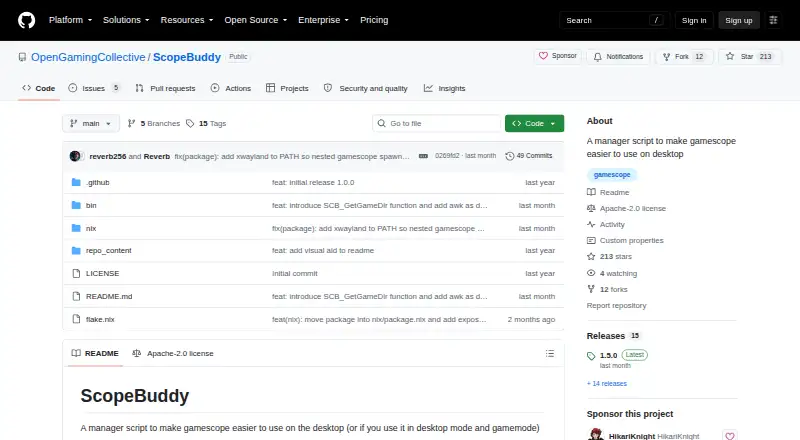Click the reverb256 avatar
Viewport: 800px width, 440px height.
pyautogui.click(x=75, y=156)
